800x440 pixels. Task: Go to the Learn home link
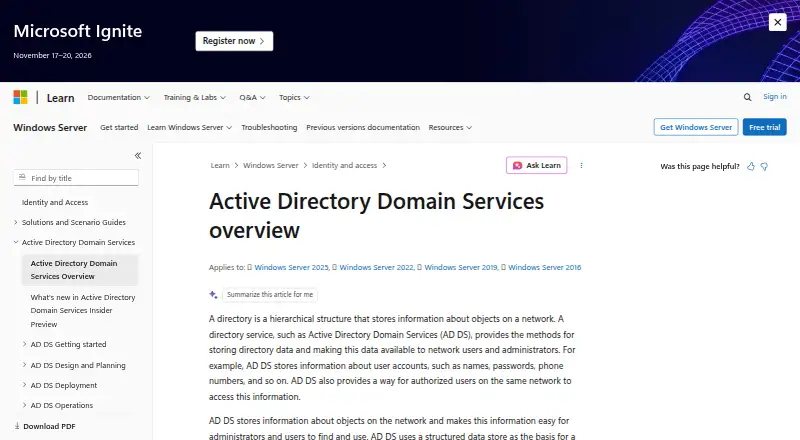(60, 98)
